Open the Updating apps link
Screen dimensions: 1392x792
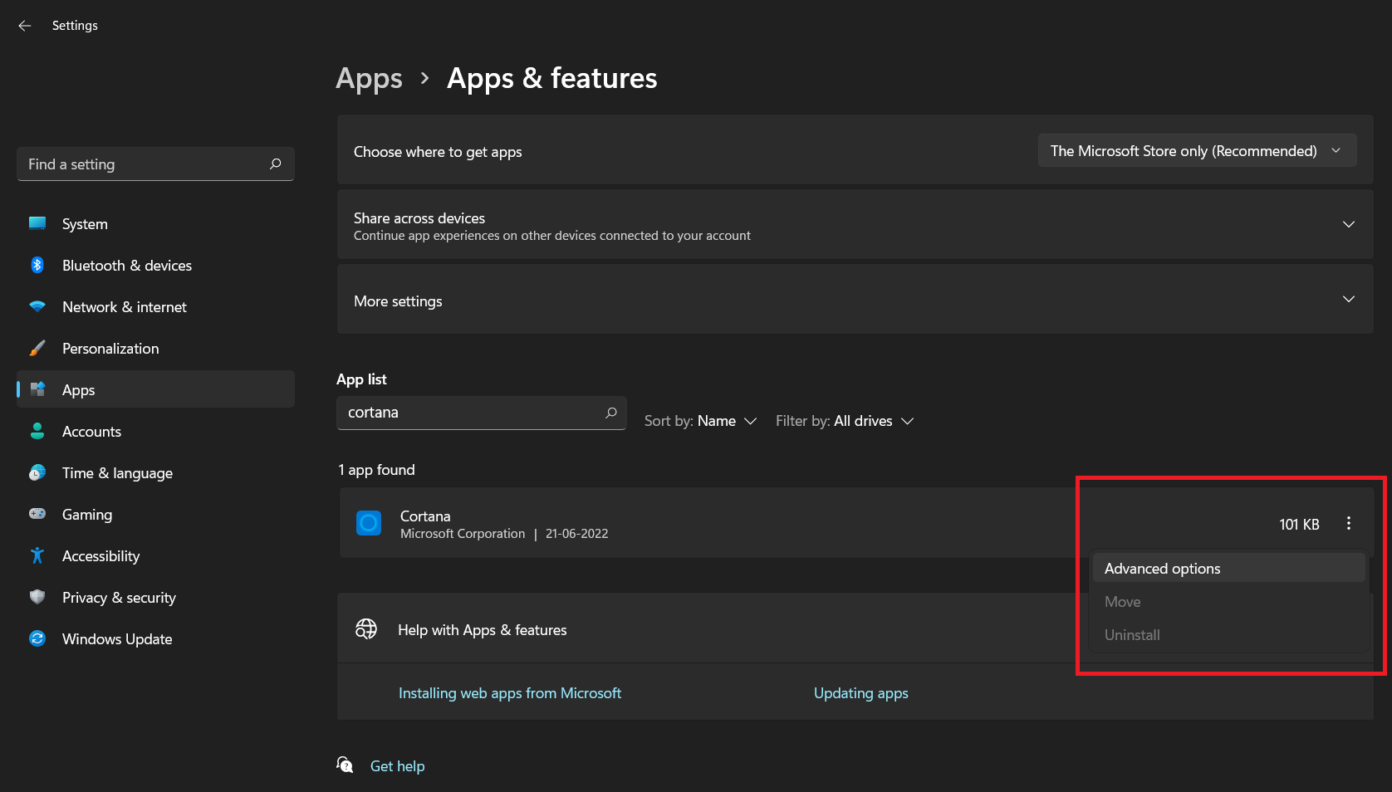pos(861,692)
